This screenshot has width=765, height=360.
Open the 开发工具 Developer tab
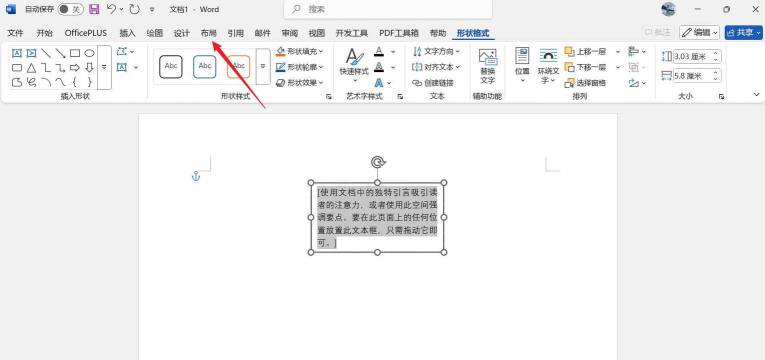[352, 33]
